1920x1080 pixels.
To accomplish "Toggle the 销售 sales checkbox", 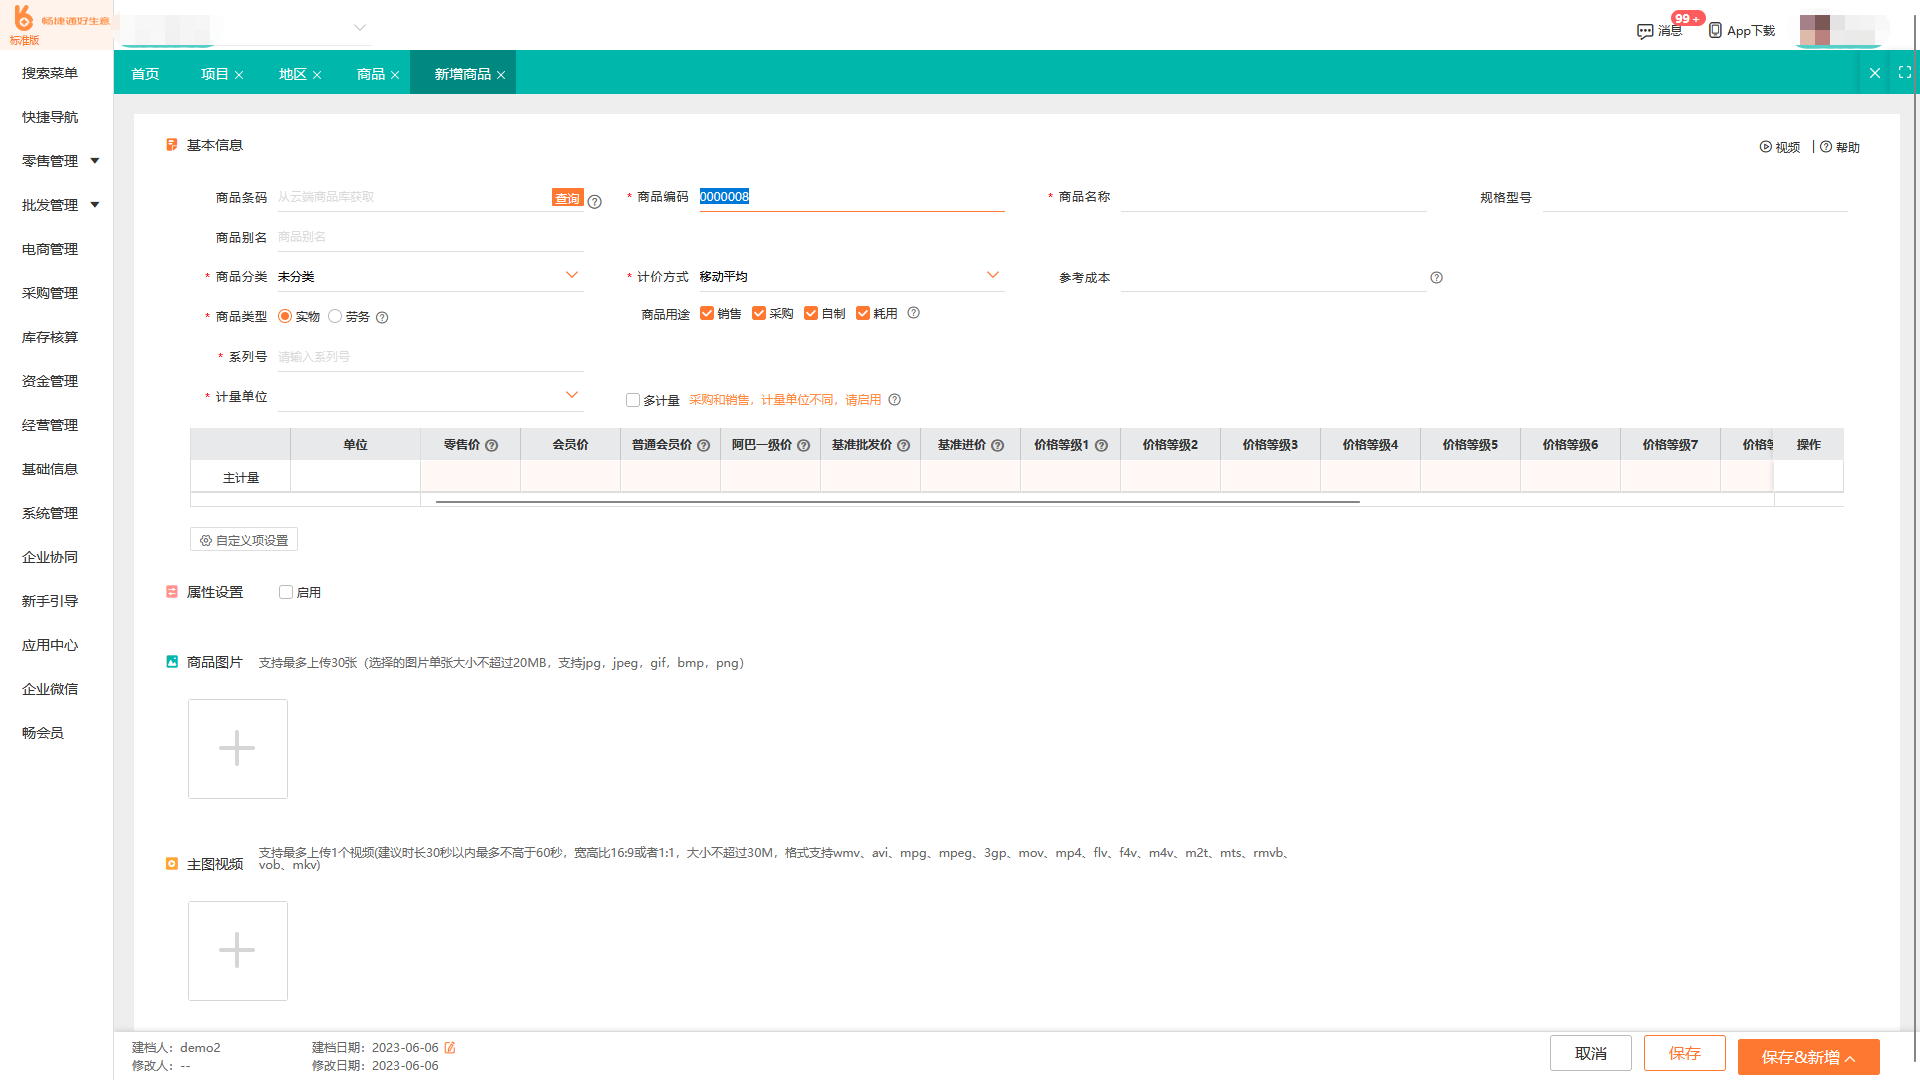I will [709, 313].
